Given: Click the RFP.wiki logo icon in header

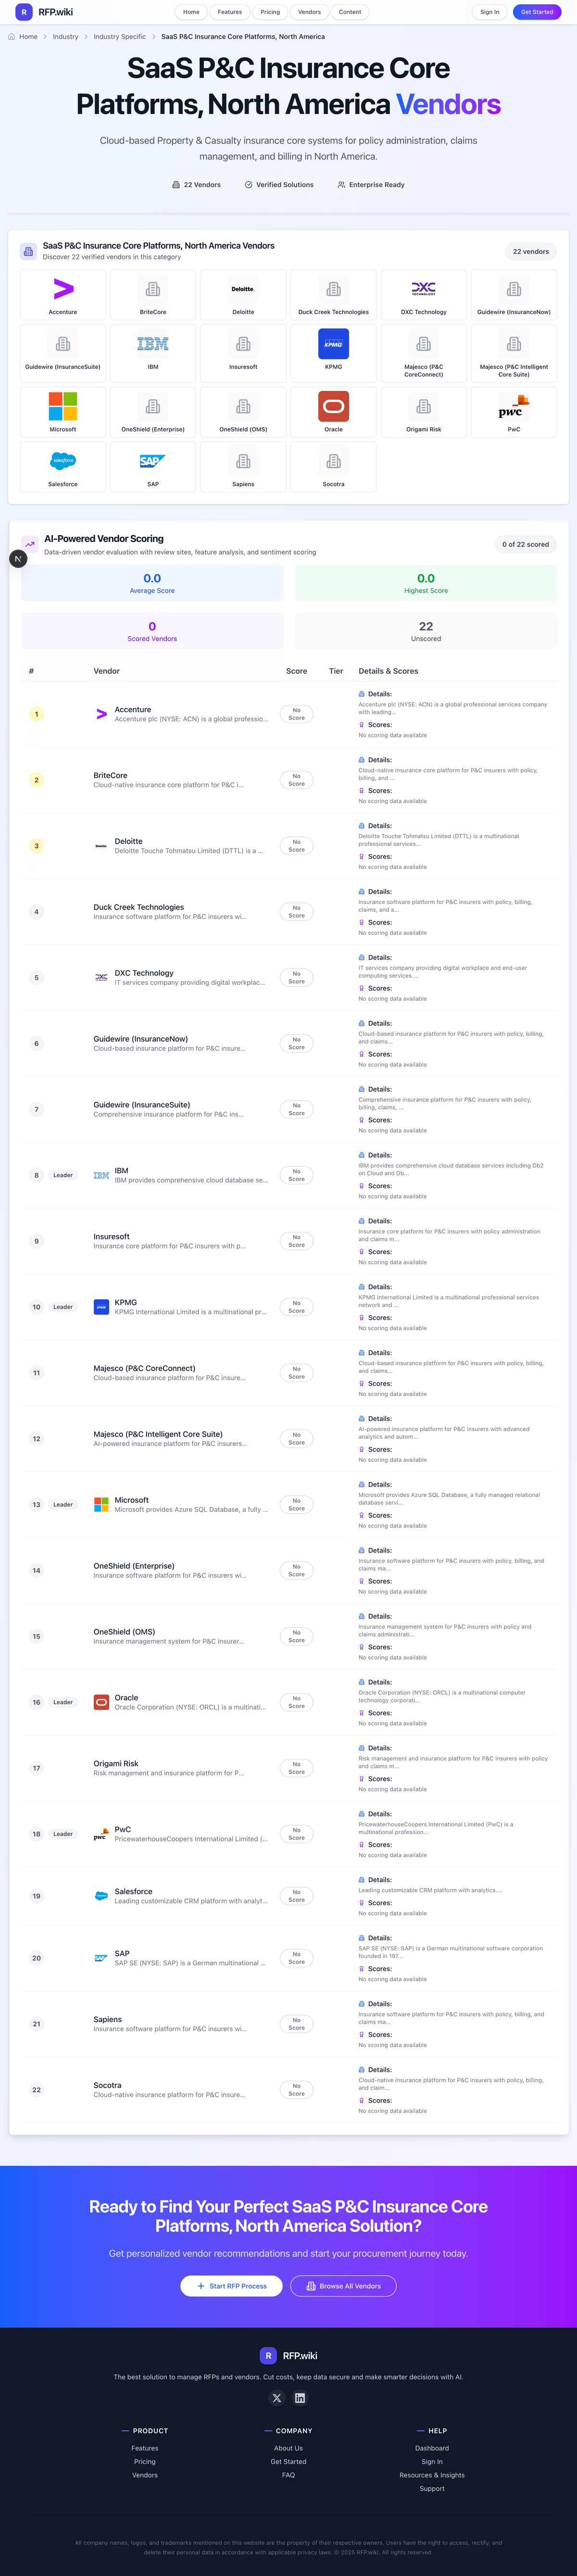Looking at the screenshot, I should click(x=24, y=12).
